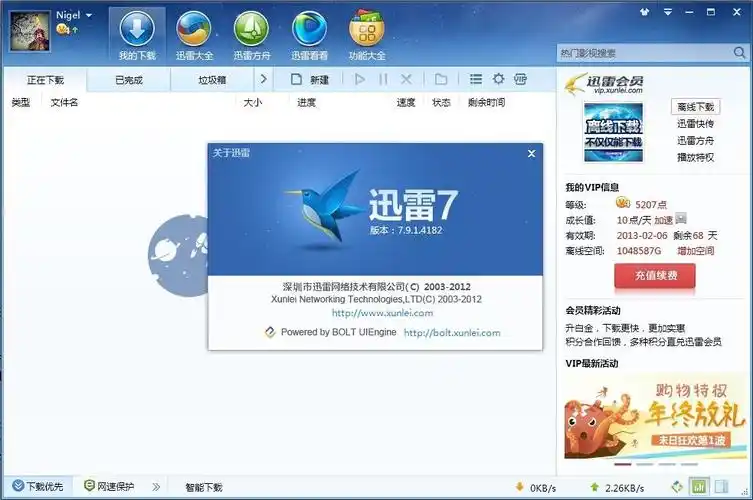Viewport: 753px width, 500px height.
Task: Click the 热门影视搜索 search field
Action: pos(642,53)
